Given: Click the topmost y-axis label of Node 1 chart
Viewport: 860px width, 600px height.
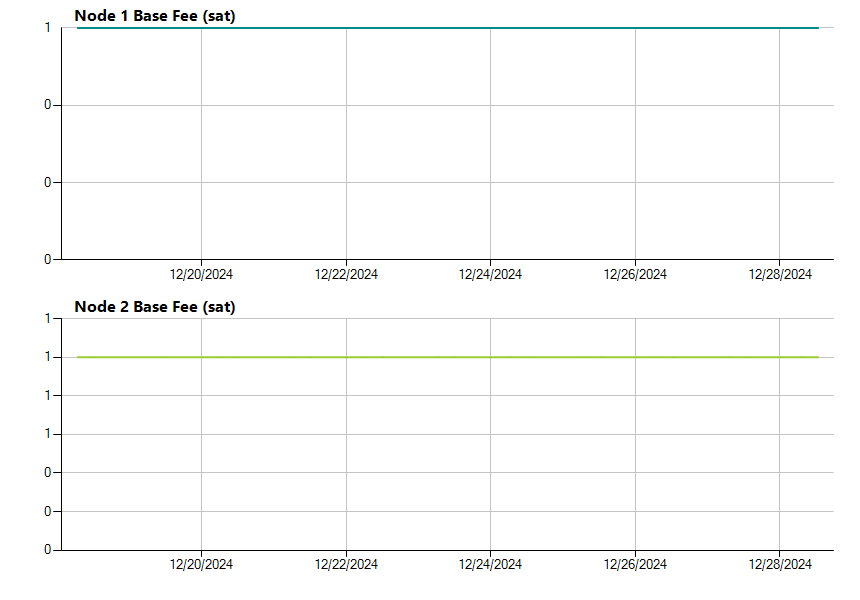Looking at the screenshot, I should click(x=47, y=28).
